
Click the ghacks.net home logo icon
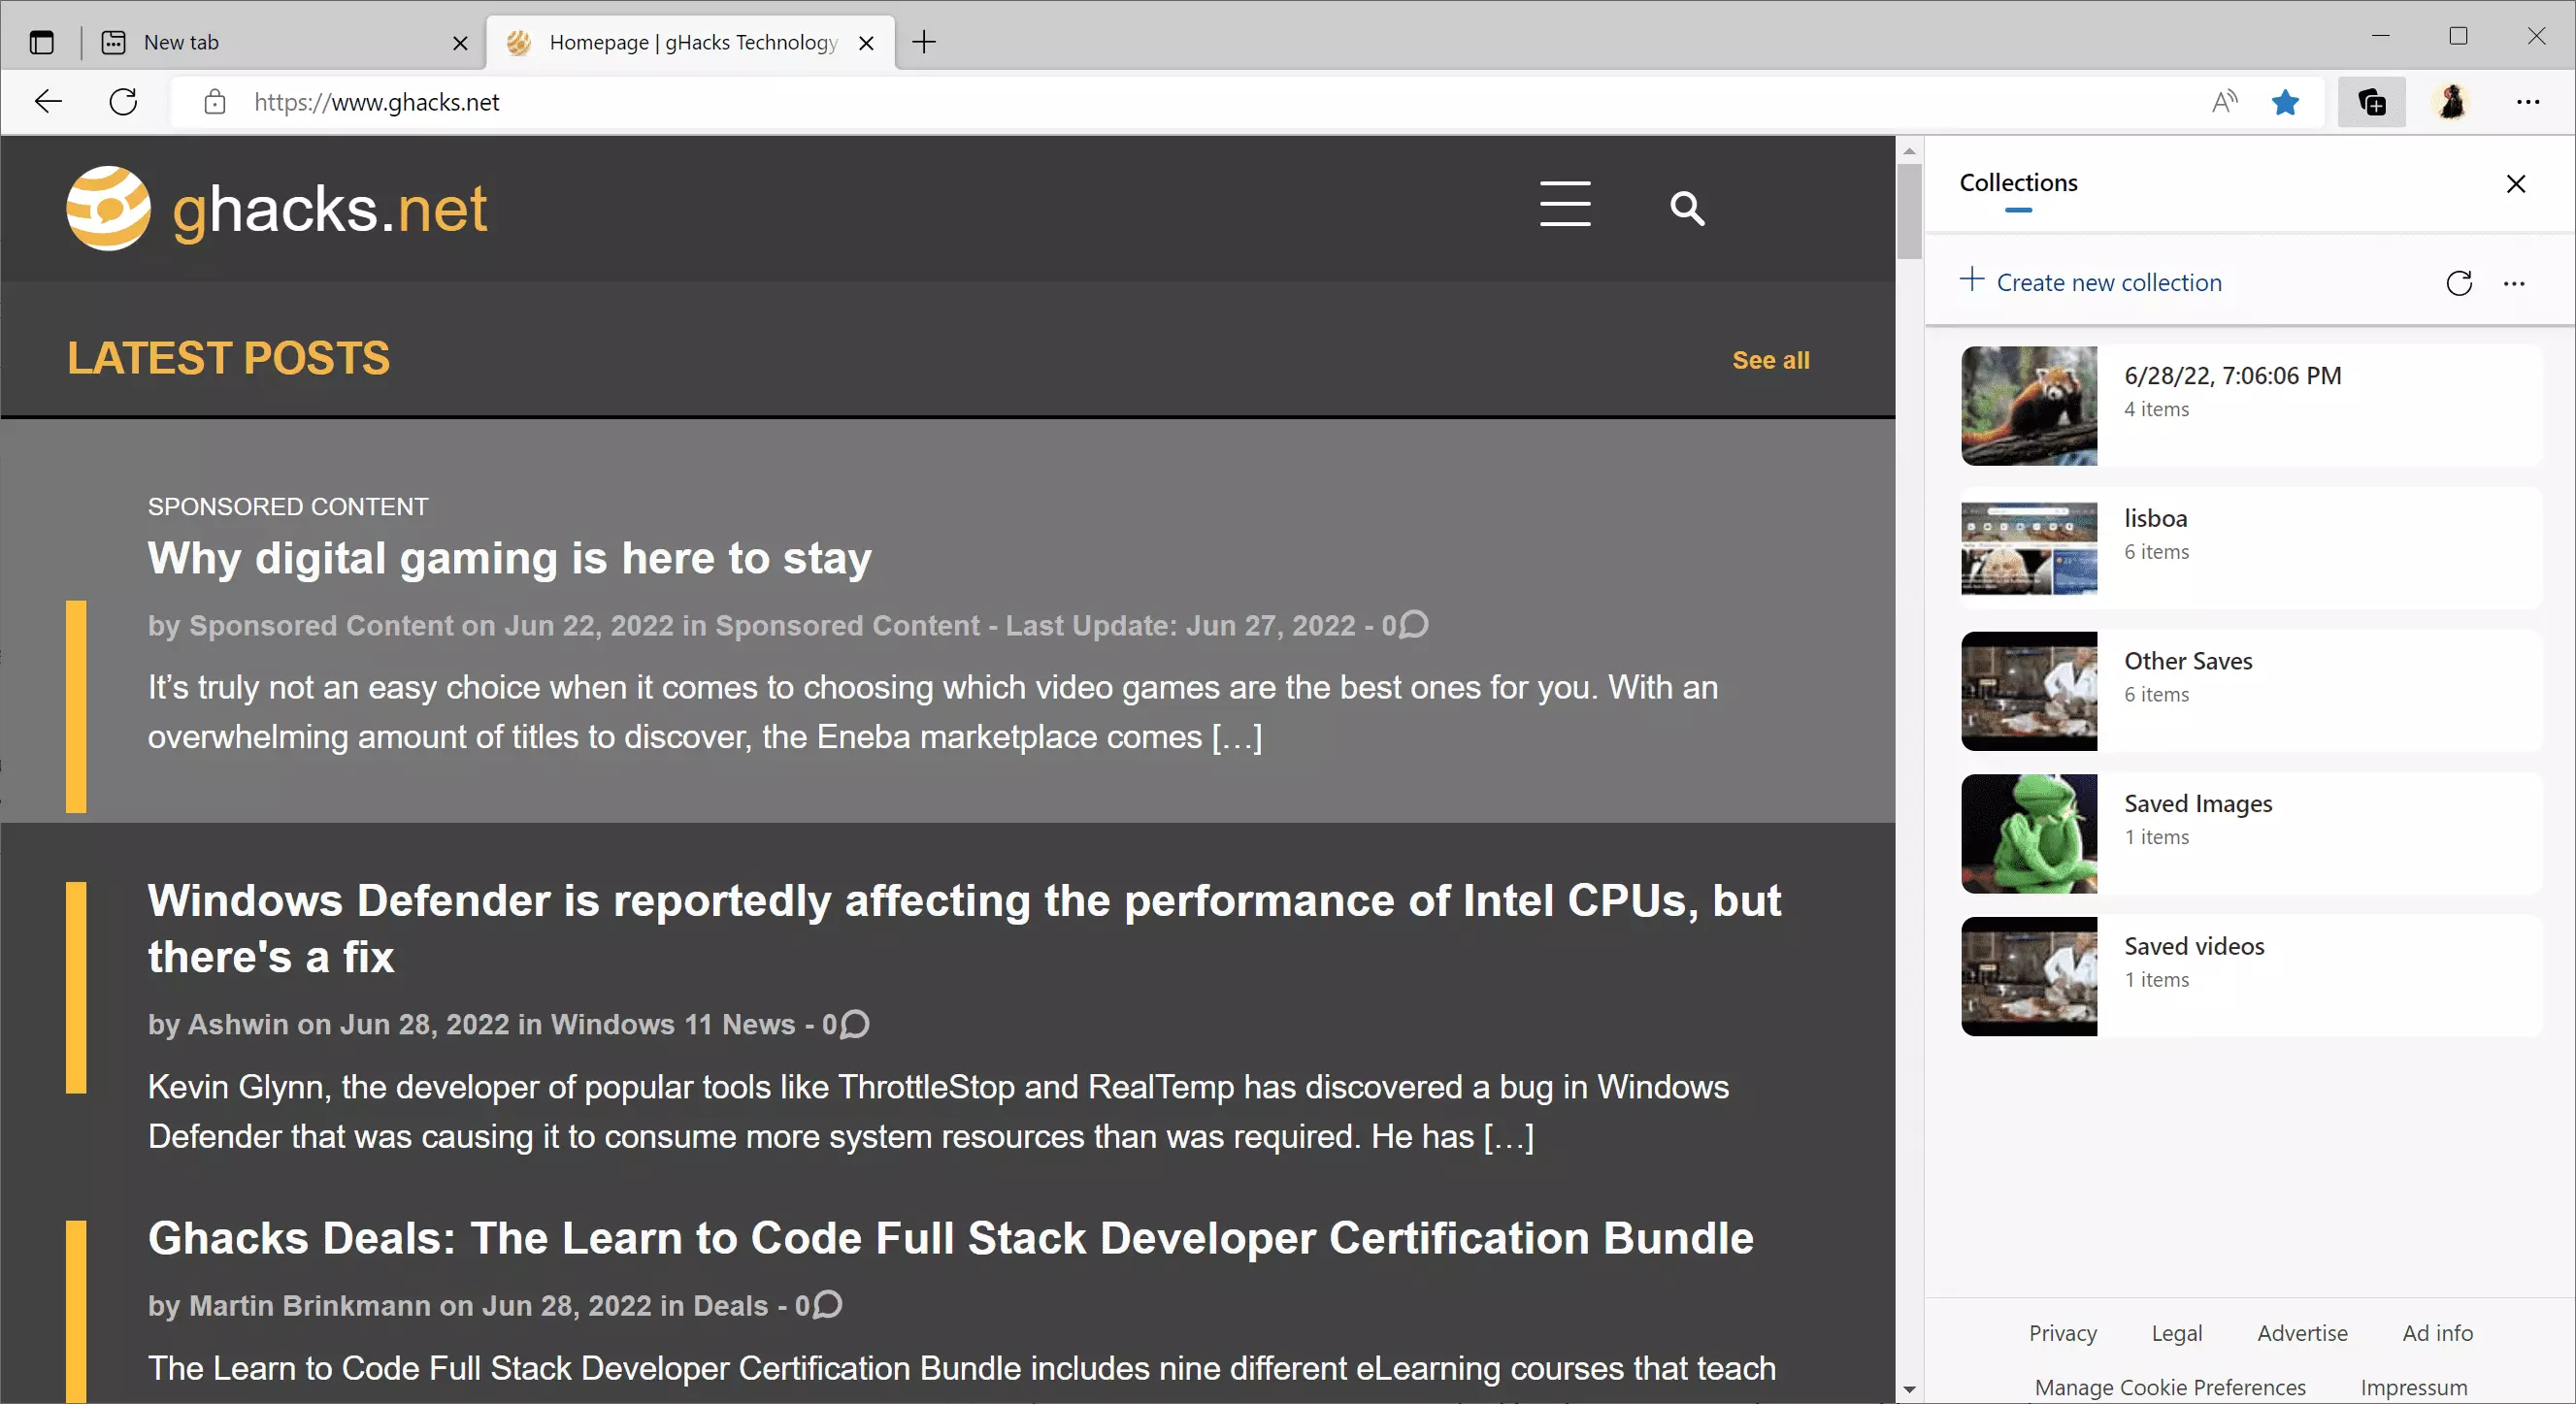pos(106,206)
